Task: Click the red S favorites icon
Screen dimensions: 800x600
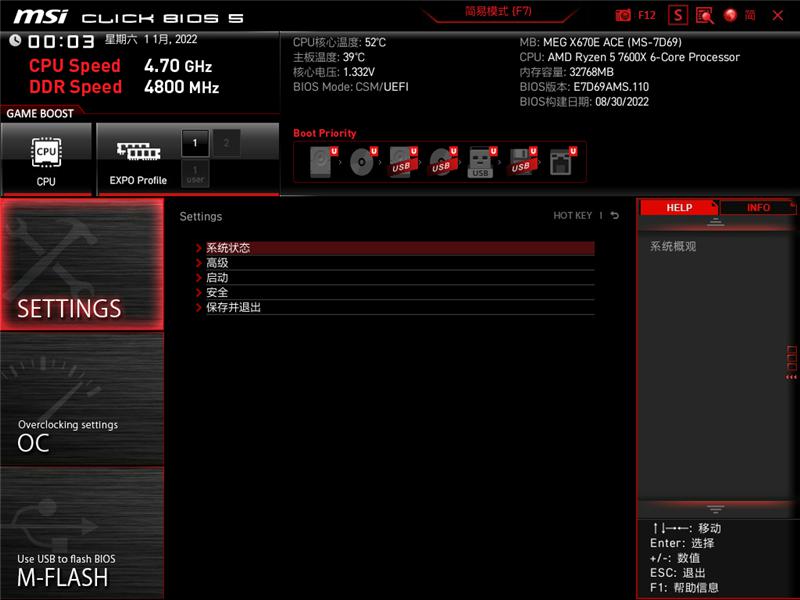Action: (x=679, y=15)
